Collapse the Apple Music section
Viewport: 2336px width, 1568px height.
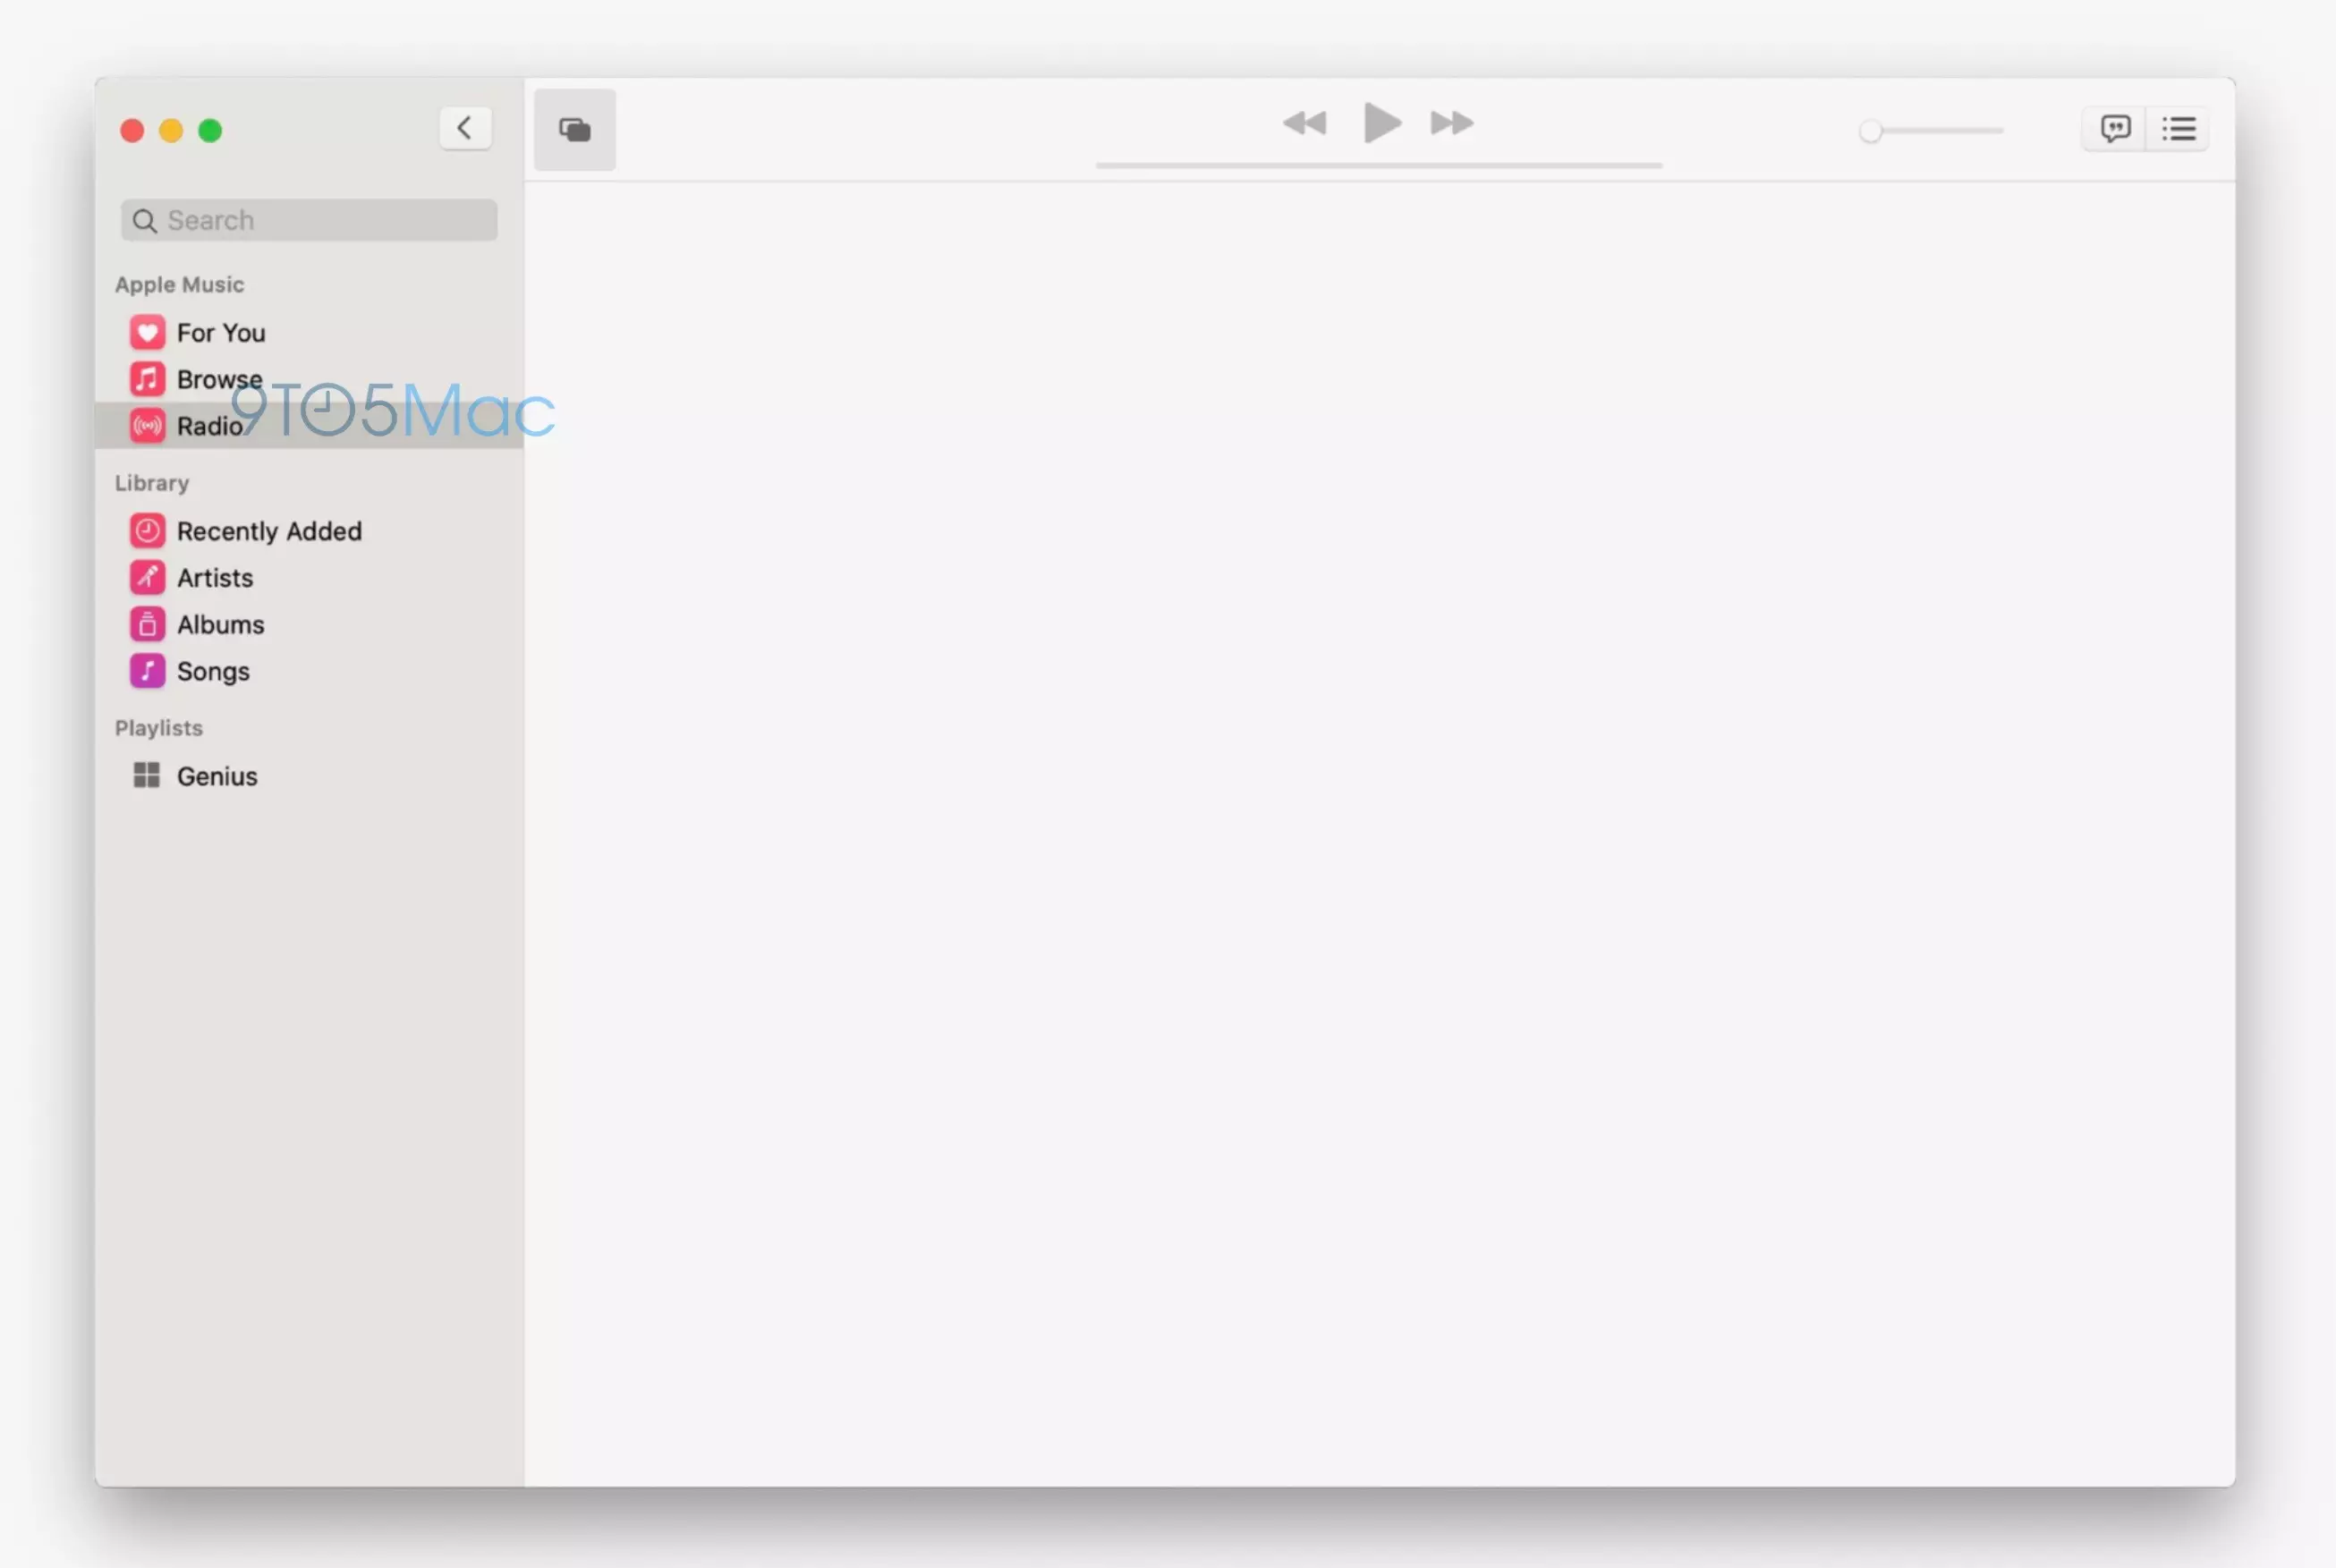pos(178,284)
